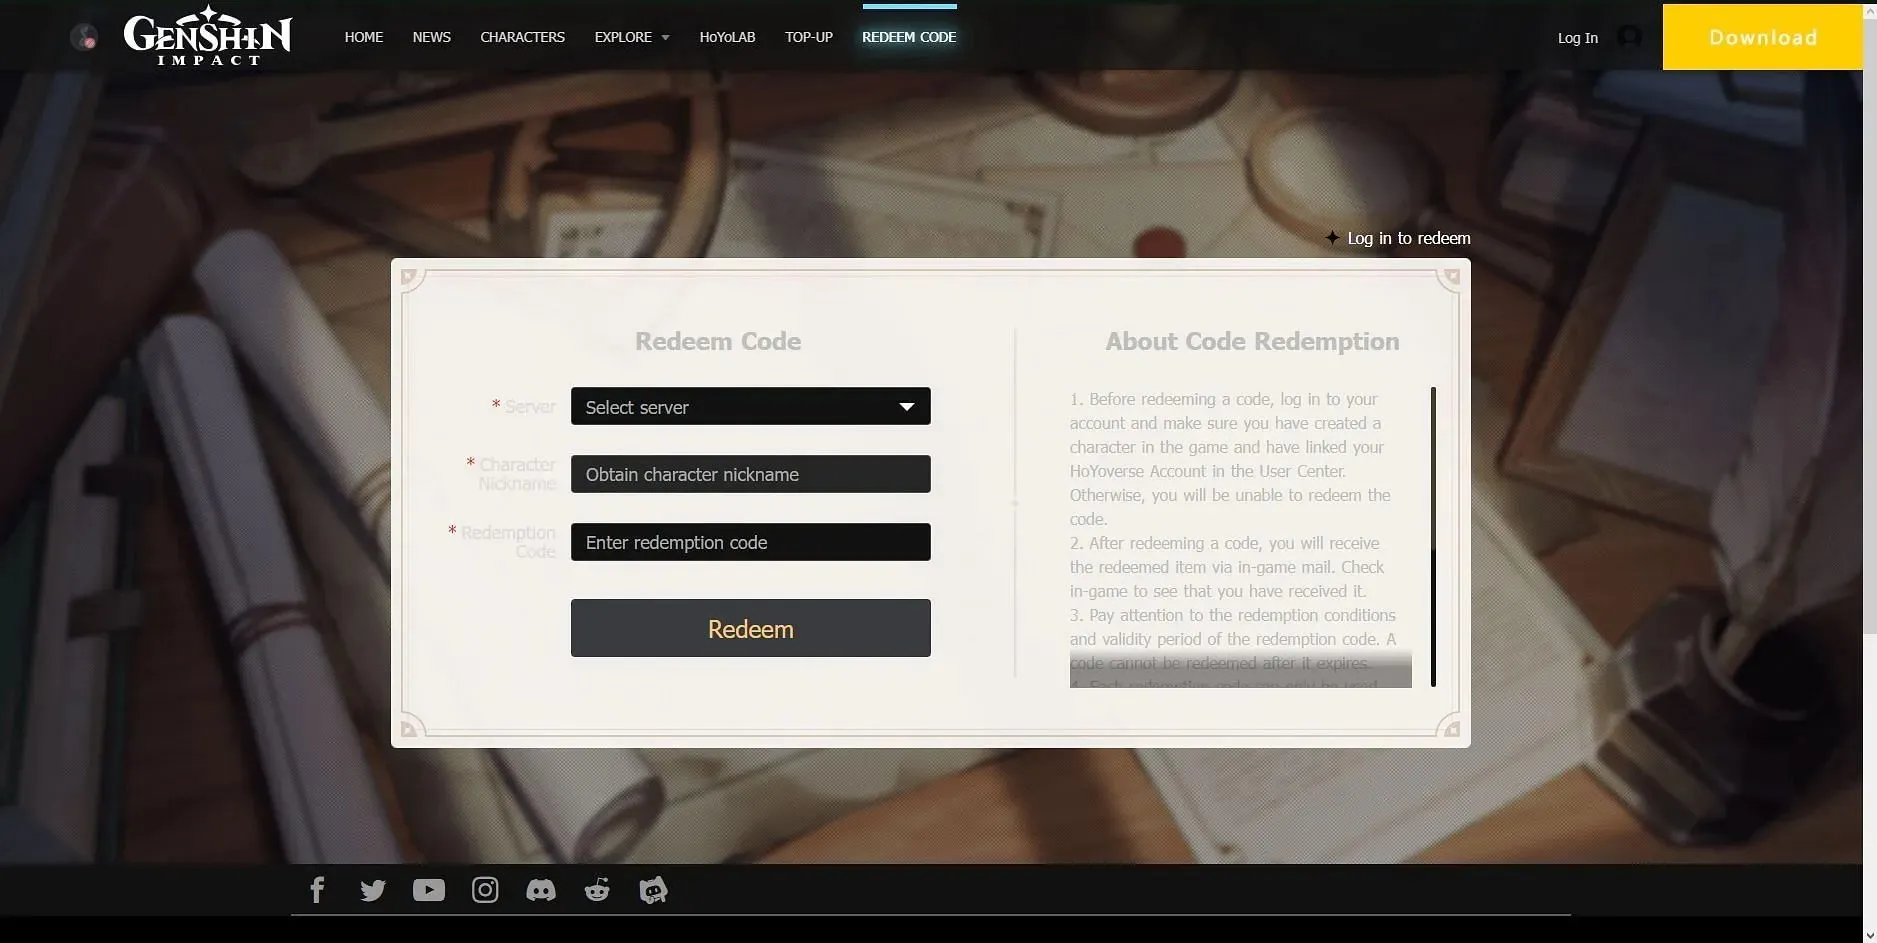Click the Character Nickname label

tap(511, 474)
